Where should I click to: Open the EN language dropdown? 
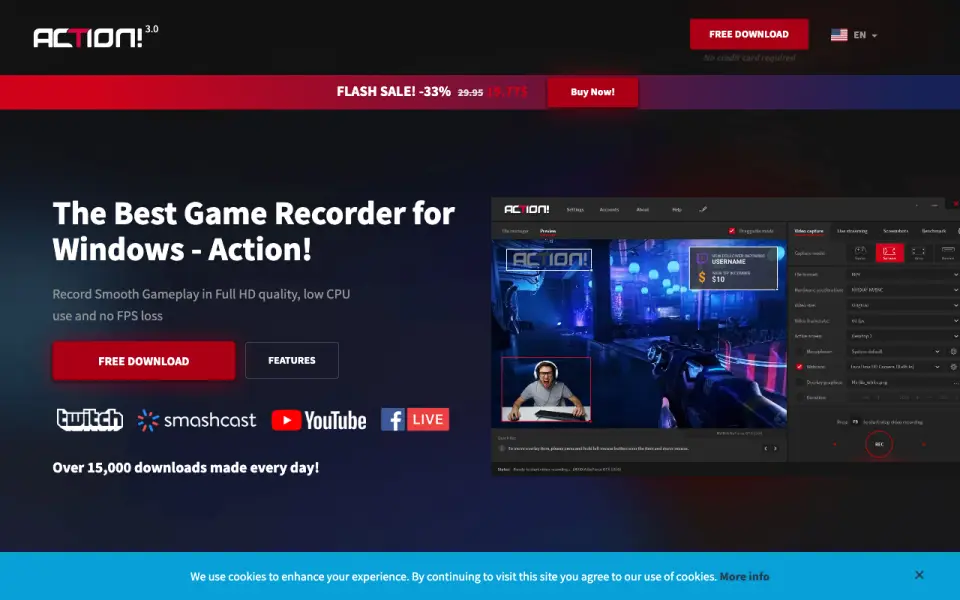click(865, 35)
